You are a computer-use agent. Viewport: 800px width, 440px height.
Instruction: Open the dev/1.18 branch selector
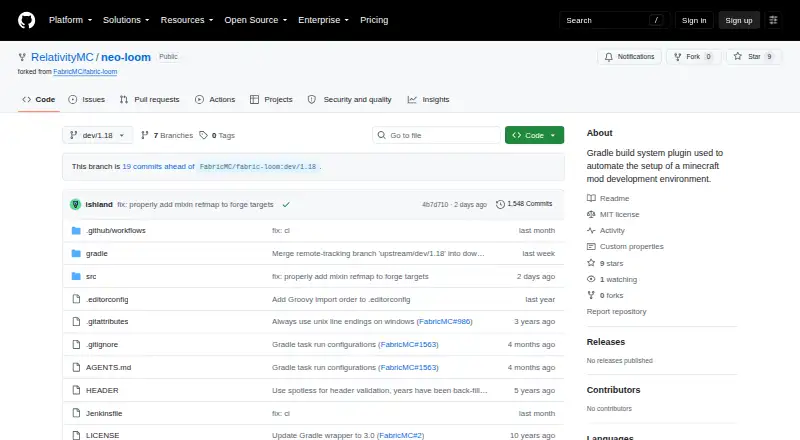[97, 135]
